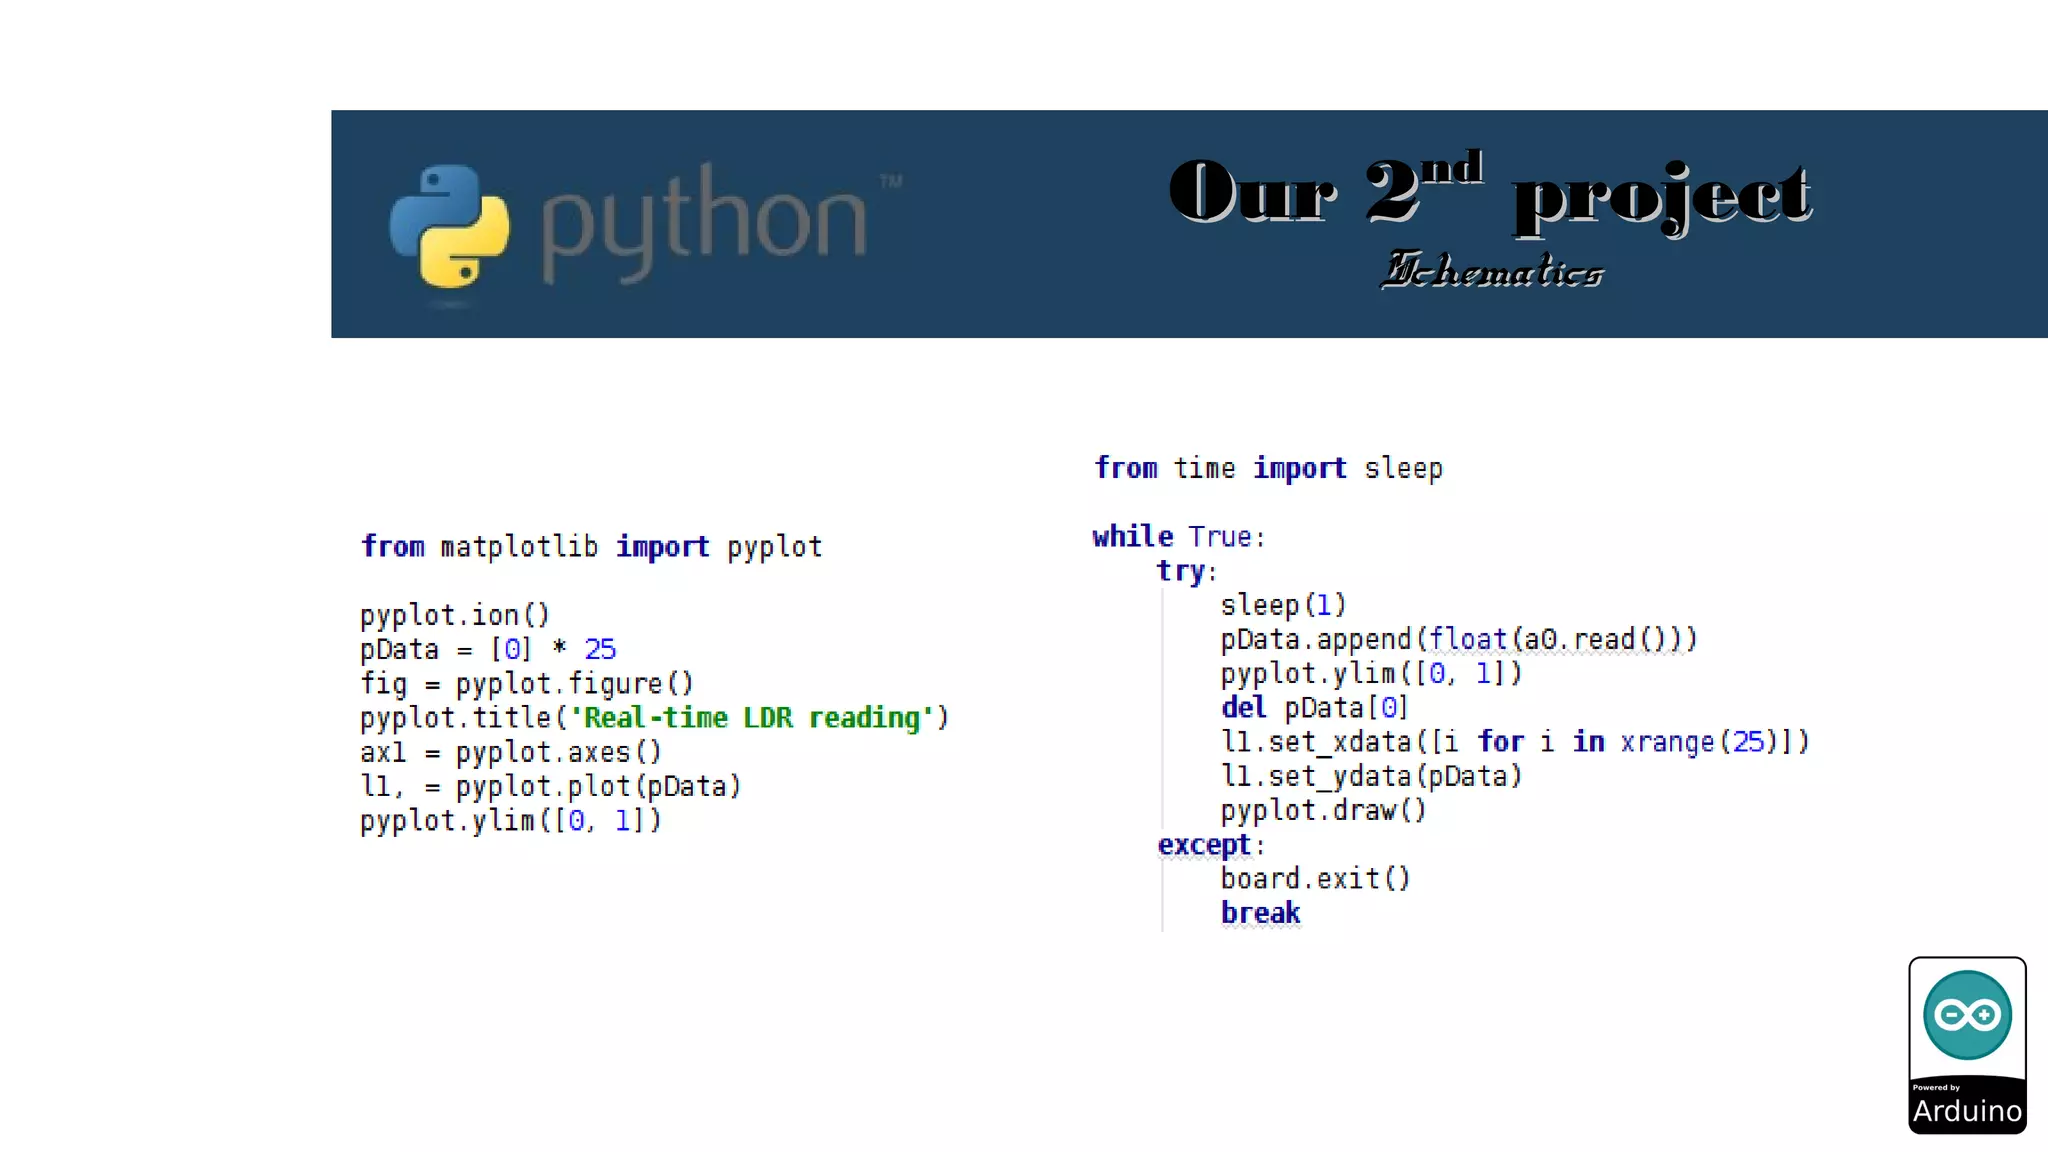Image resolution: width=2048 pixels, height=1152 pixels.
Task: Click the 'board.exit()' code line
Action: coord(1315,879)
